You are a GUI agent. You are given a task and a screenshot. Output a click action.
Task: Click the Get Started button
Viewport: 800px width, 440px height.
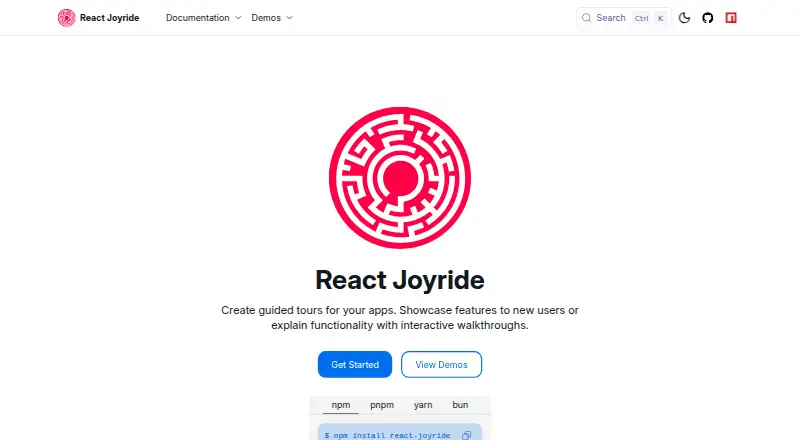tap(355, 364)
